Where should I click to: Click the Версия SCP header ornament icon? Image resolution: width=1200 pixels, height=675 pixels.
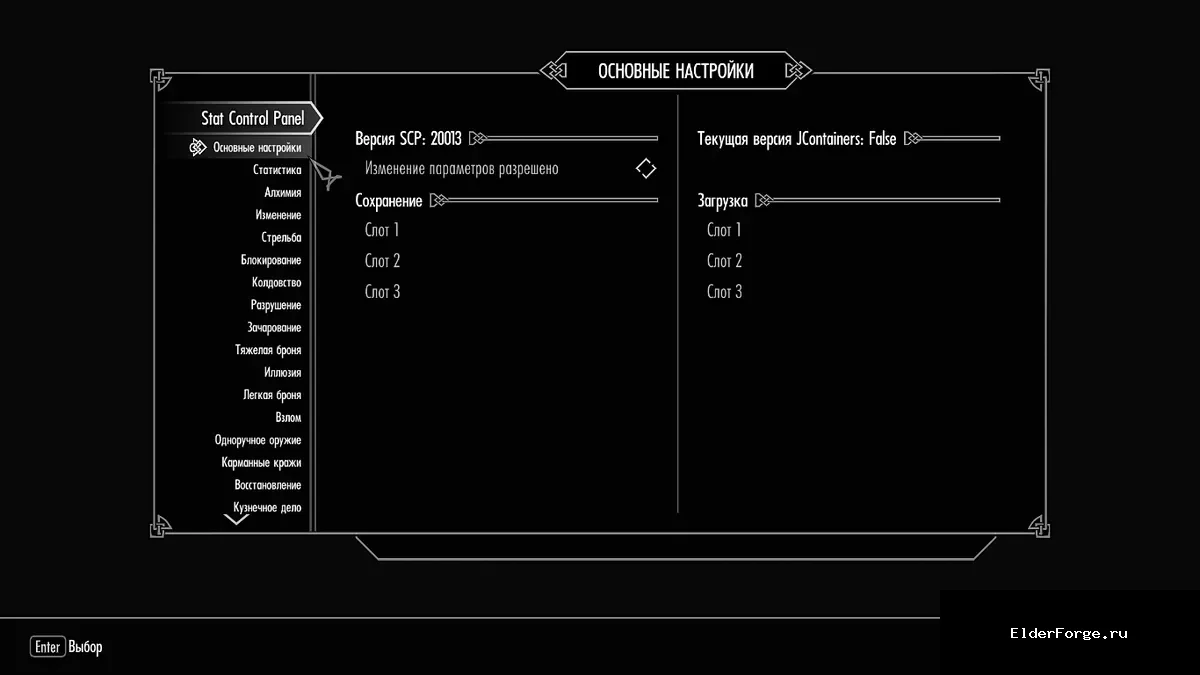pos(477,139)
